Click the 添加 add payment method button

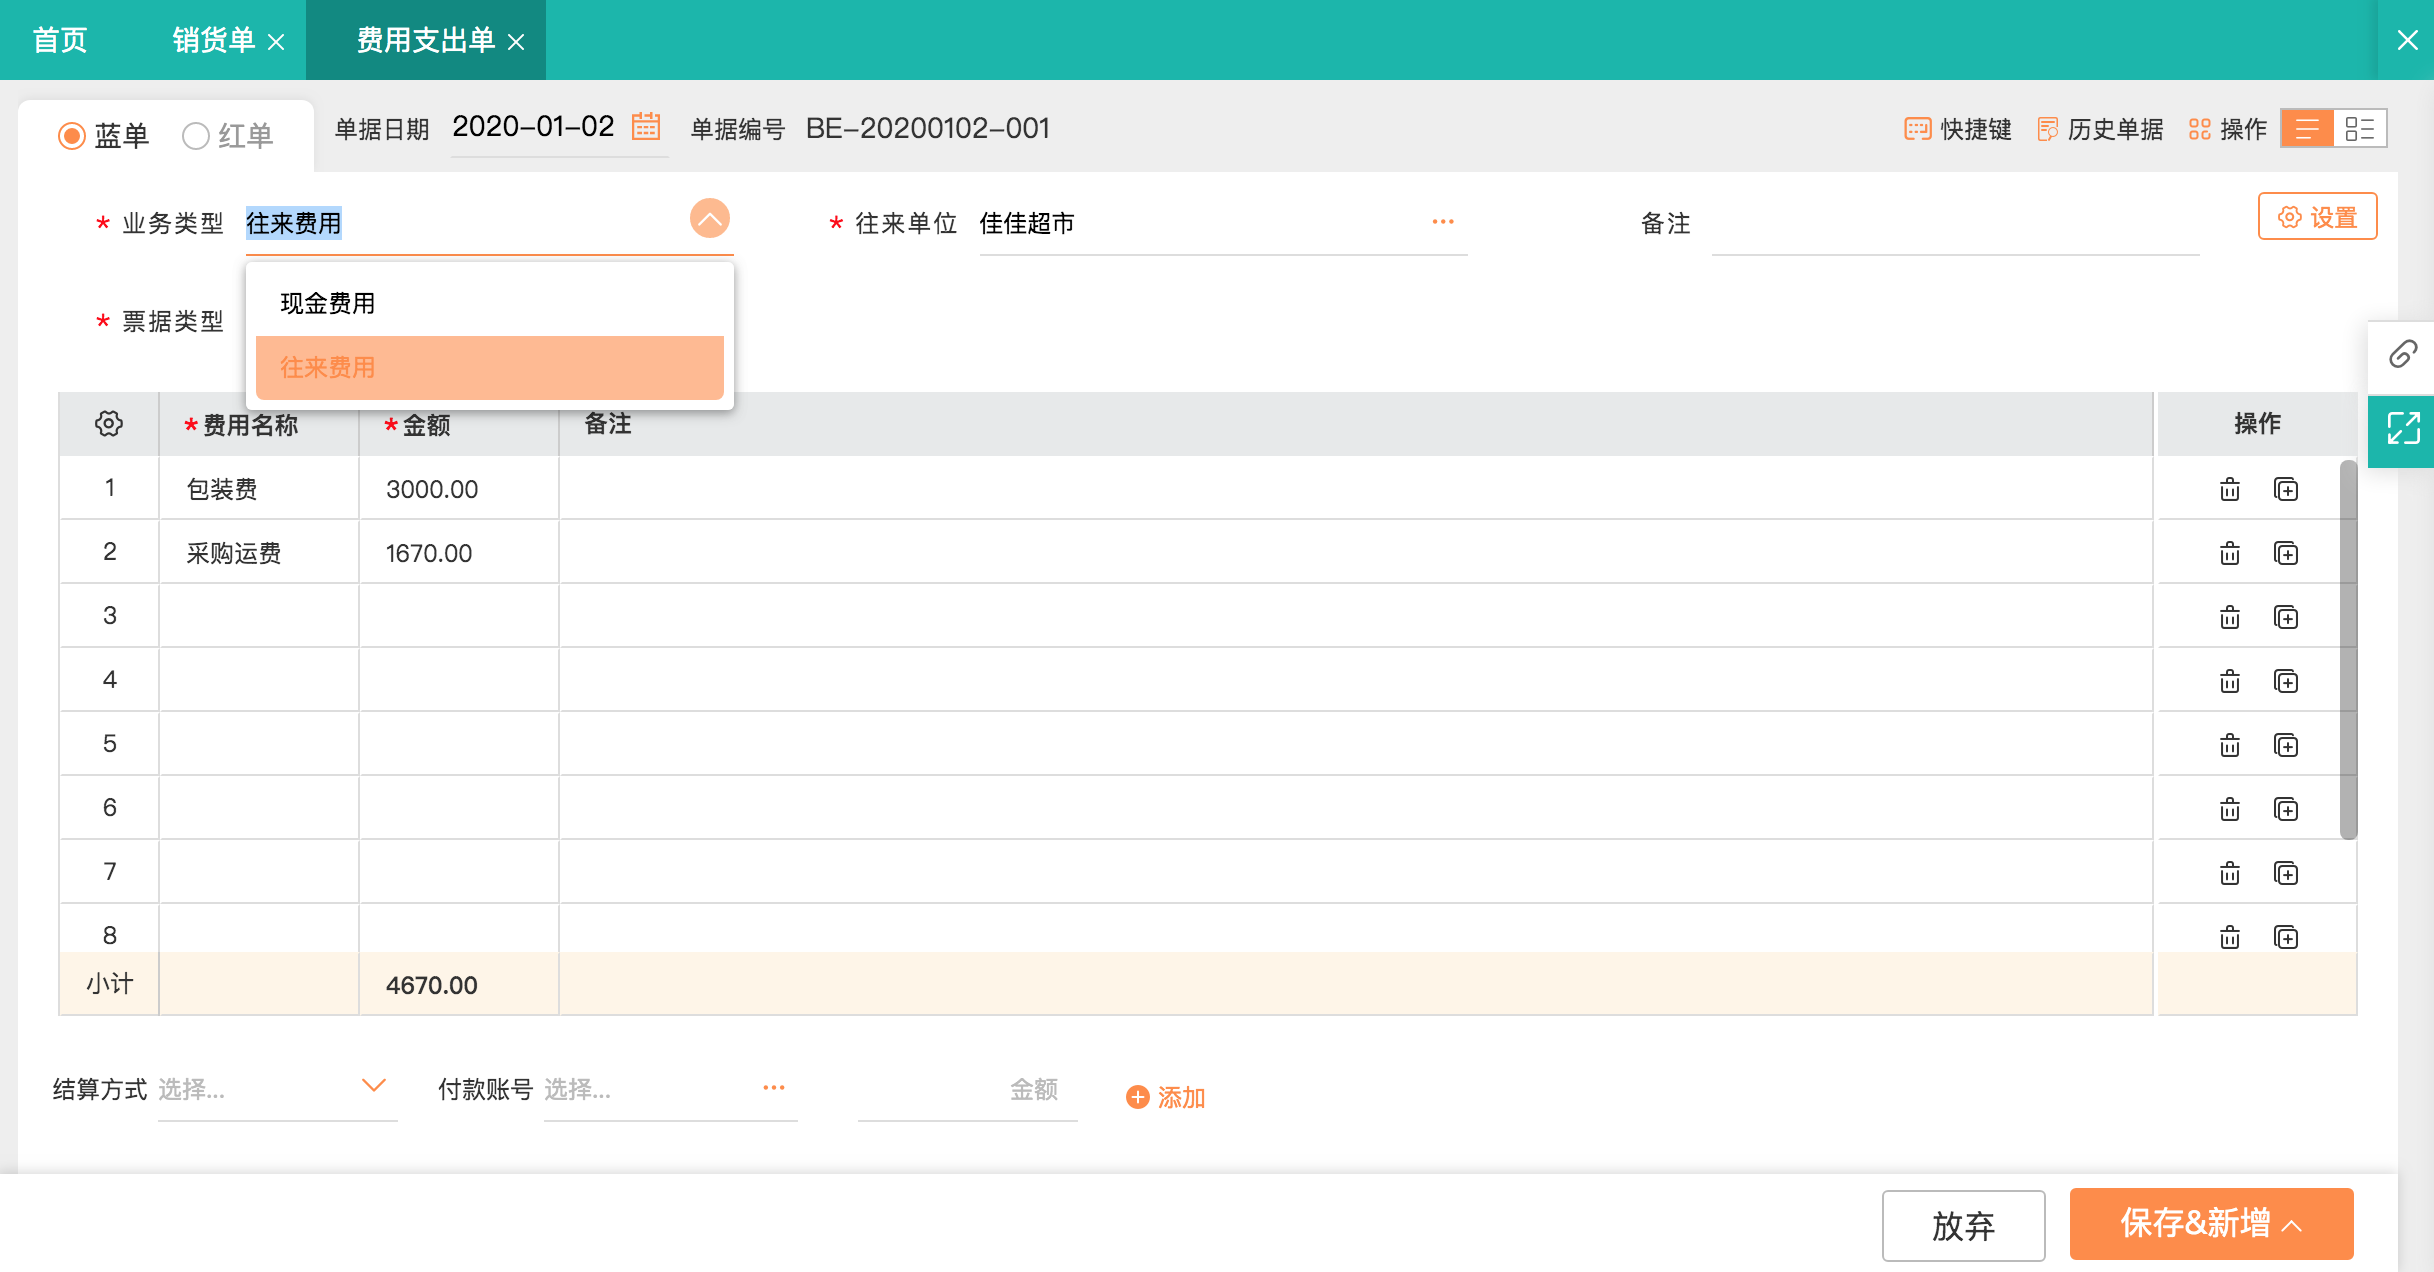pyautogui.click(x=1162, y=1096)
